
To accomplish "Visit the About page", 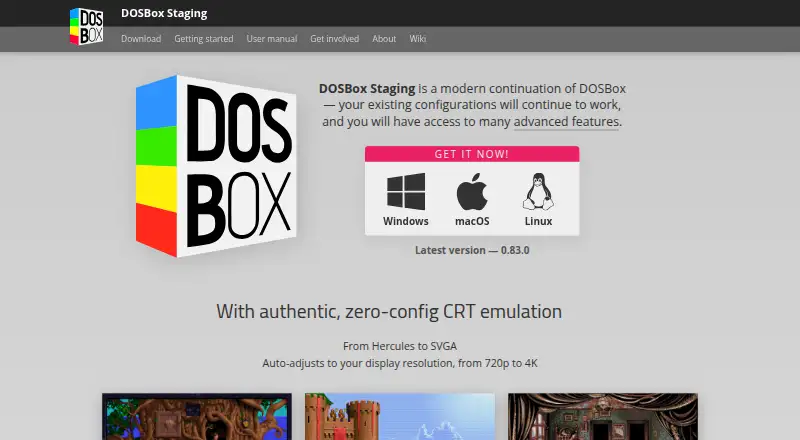I will point(384,39).
